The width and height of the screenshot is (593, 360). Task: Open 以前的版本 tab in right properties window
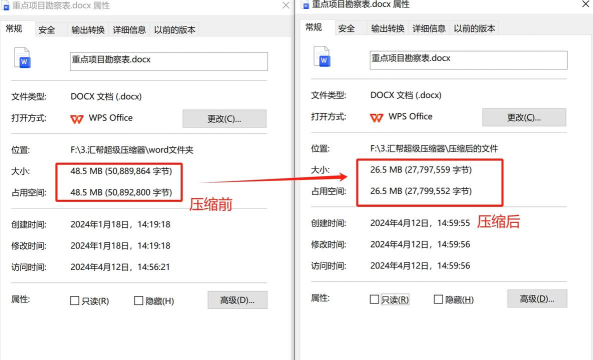point(474,28)
